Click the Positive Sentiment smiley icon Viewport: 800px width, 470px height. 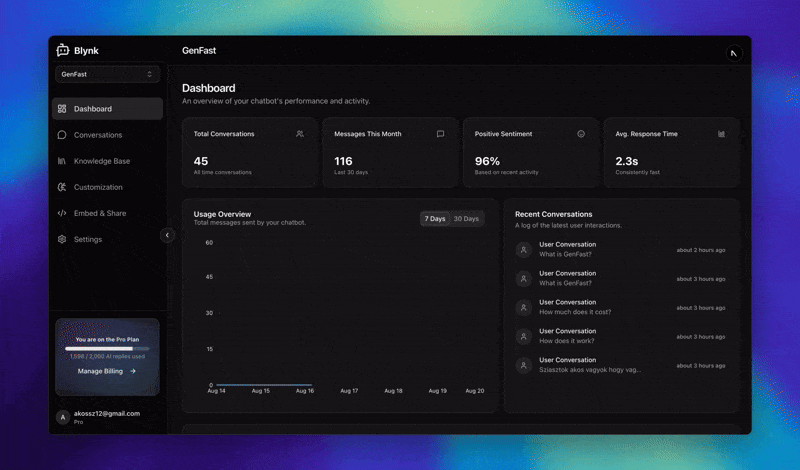[581, 134]
